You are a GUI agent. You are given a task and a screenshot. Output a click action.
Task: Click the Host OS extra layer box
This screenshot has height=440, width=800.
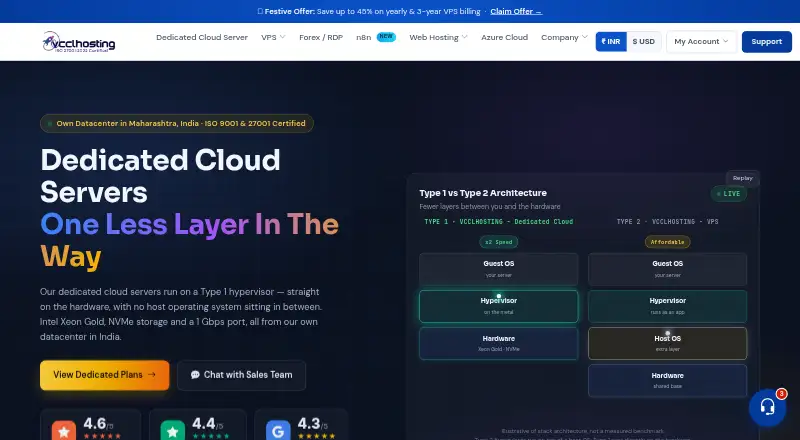[667, 344]
